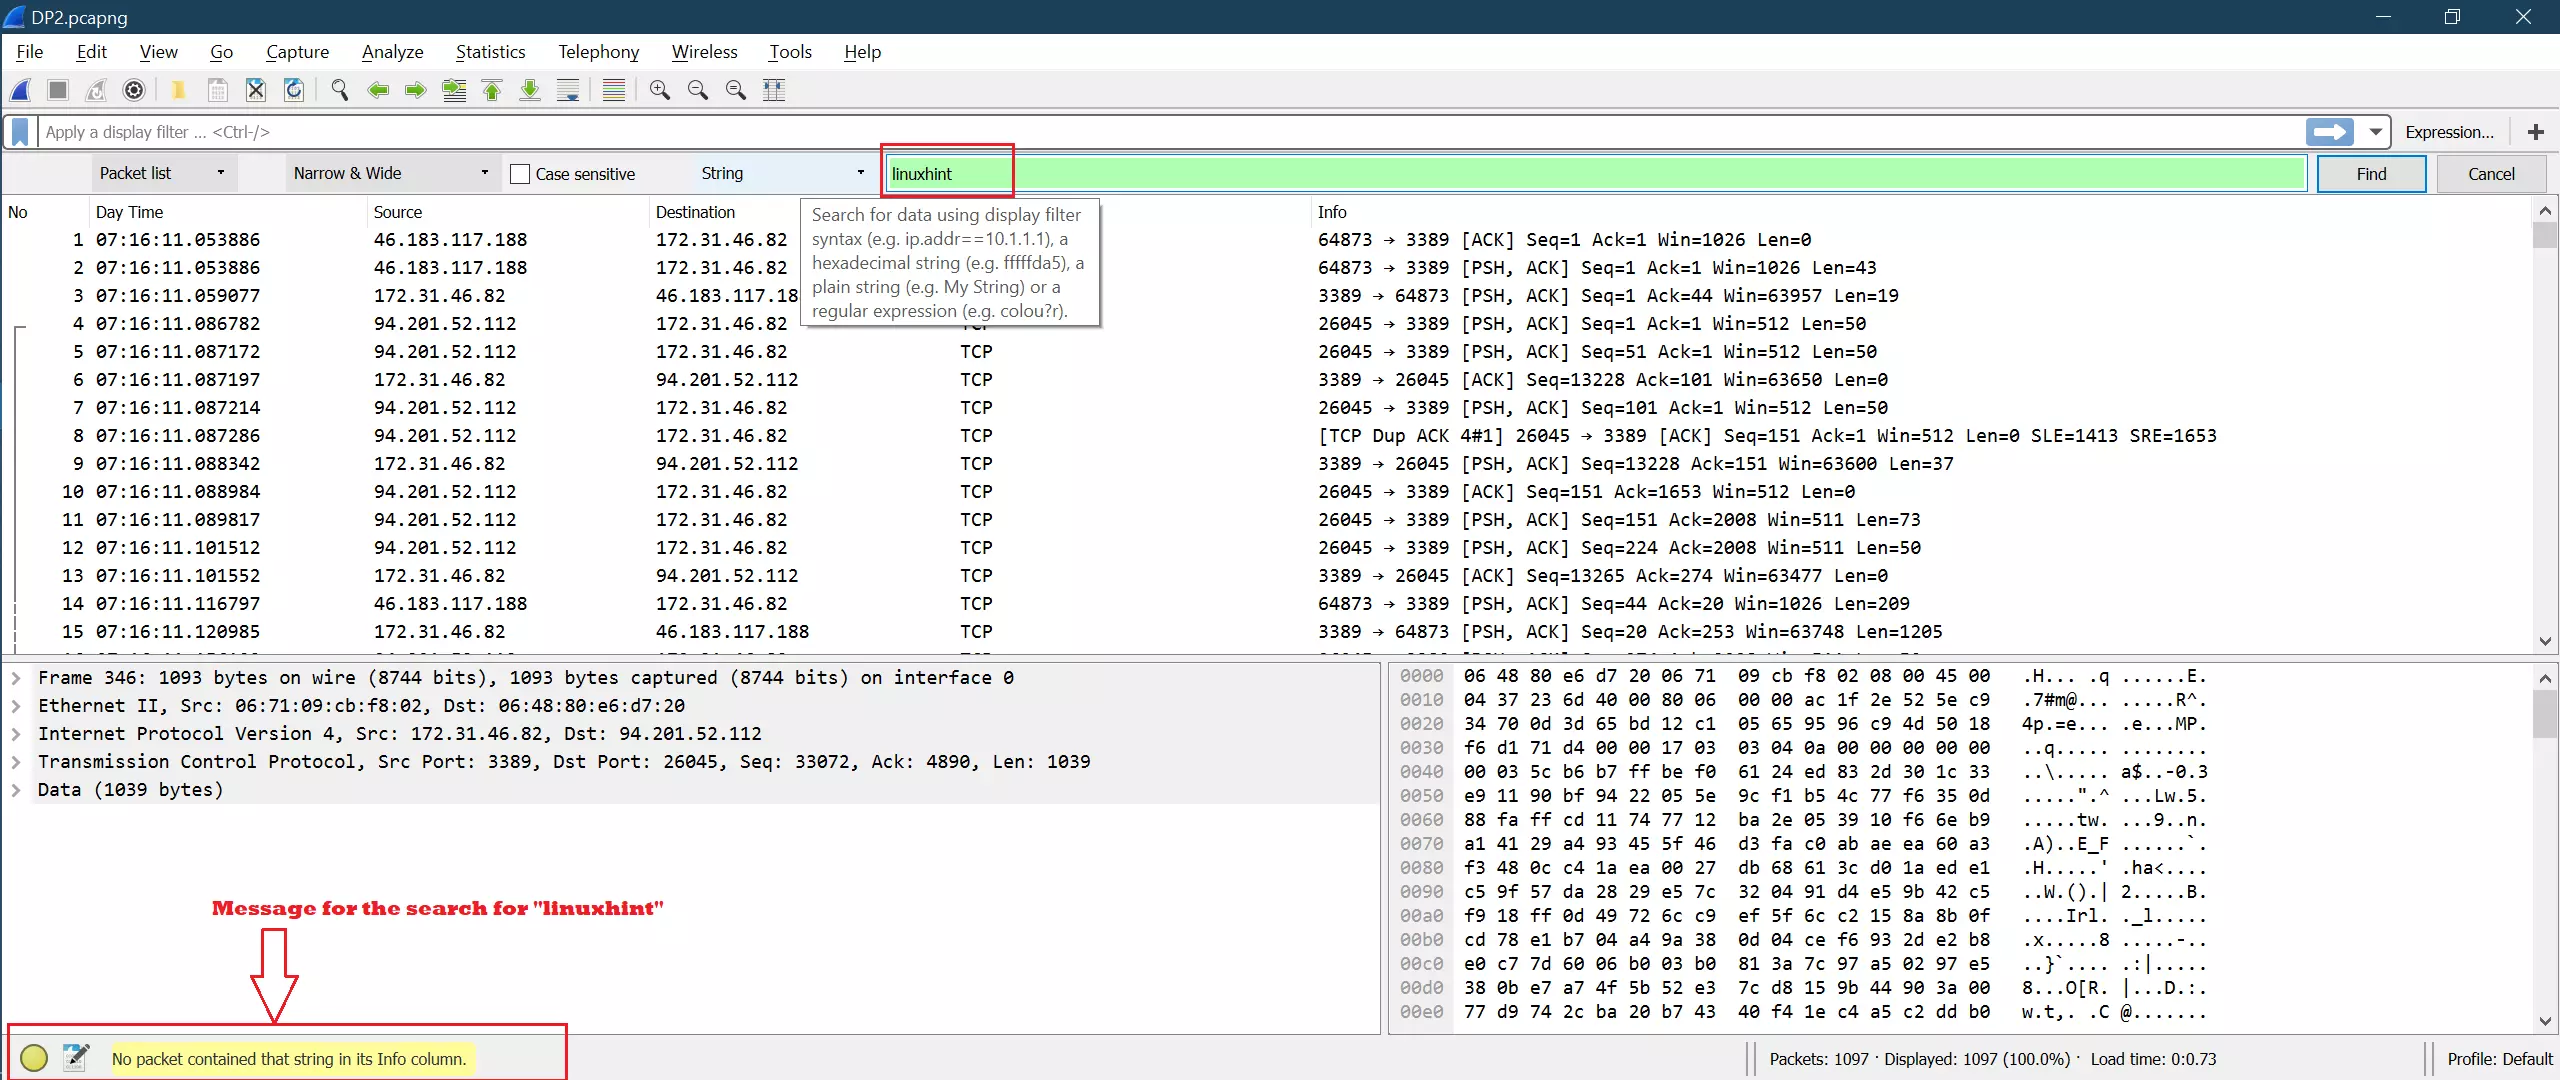Toggle the Case sensitive checkbox

click(x=521, y=173)
